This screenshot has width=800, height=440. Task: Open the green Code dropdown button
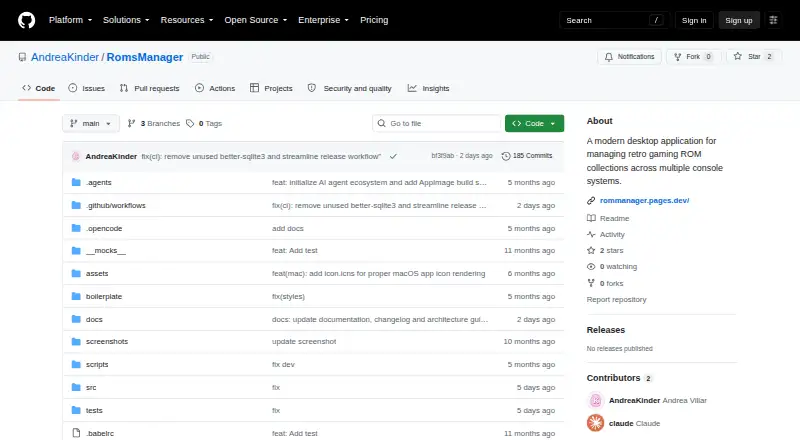pyautogui.click(x=534, y=124)
